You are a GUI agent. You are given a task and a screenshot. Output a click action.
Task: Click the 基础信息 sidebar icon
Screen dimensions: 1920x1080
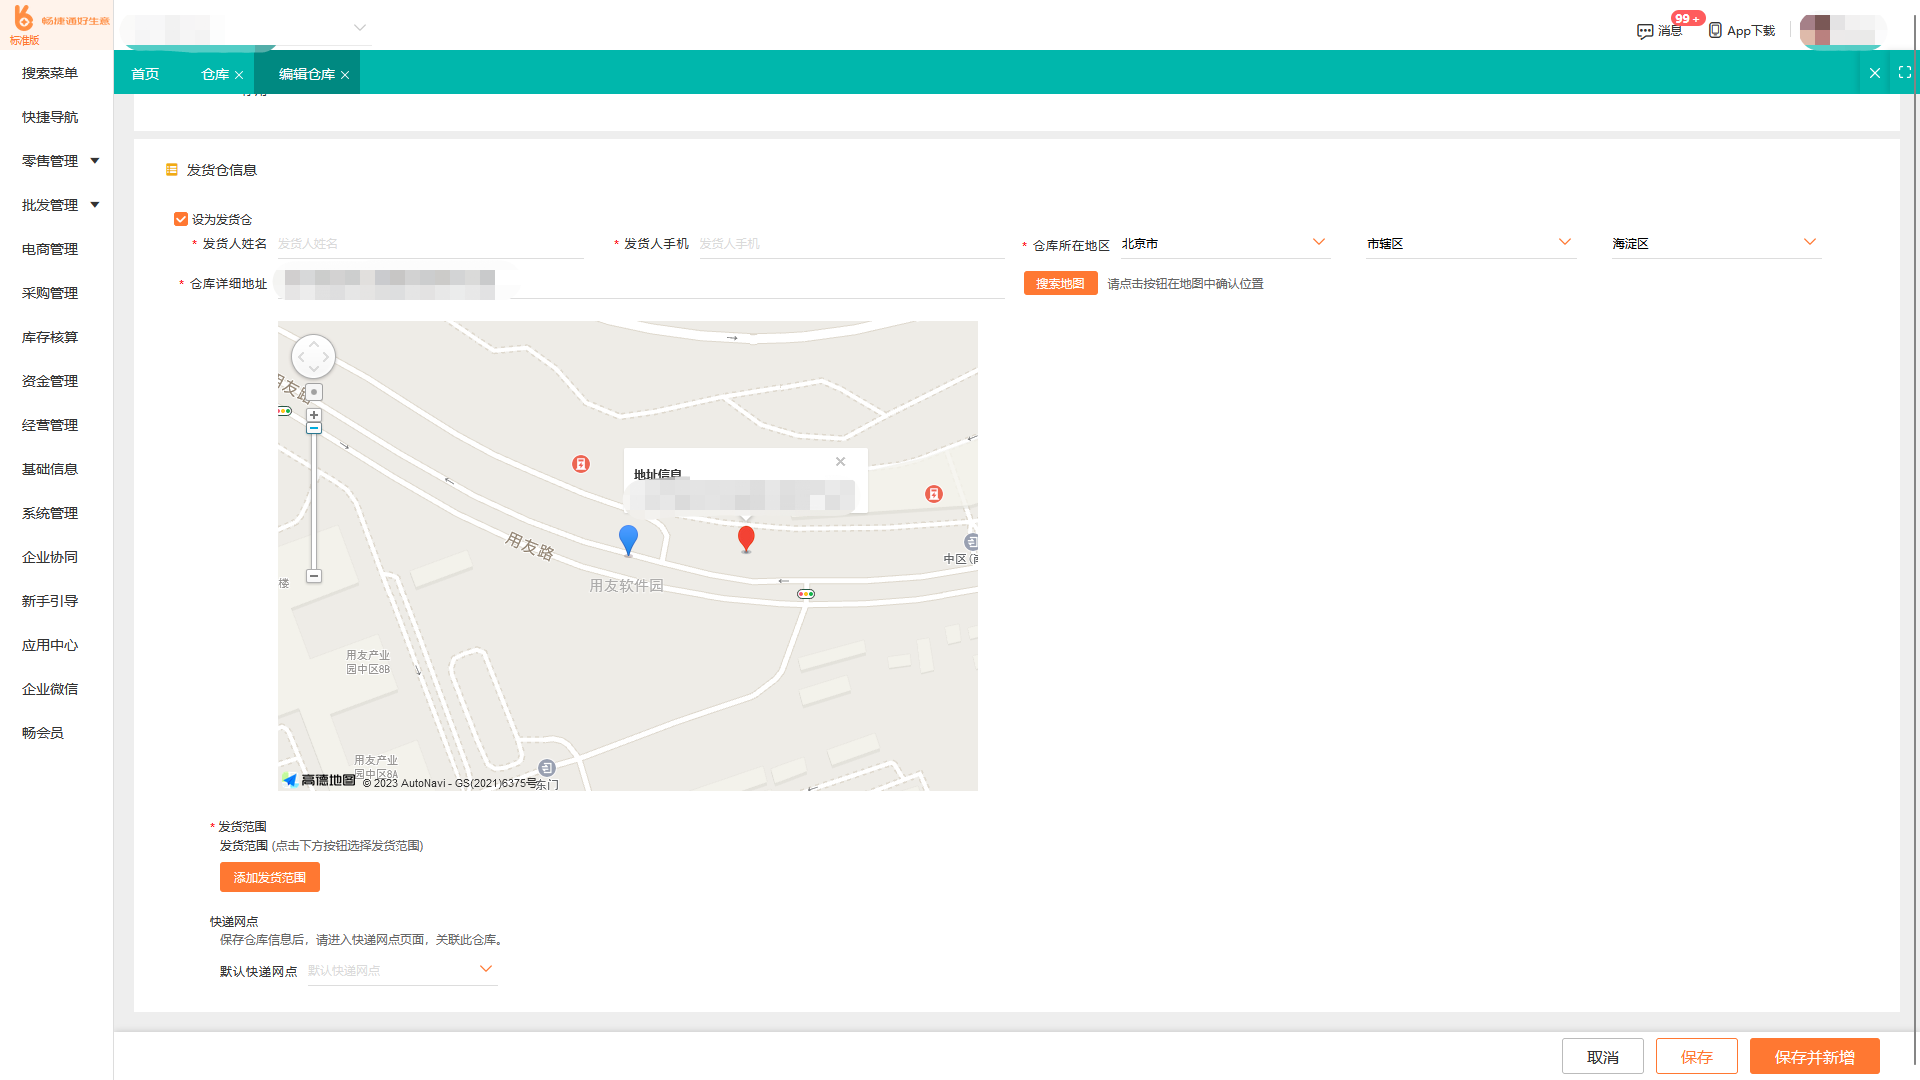click(x=51, y=469)
